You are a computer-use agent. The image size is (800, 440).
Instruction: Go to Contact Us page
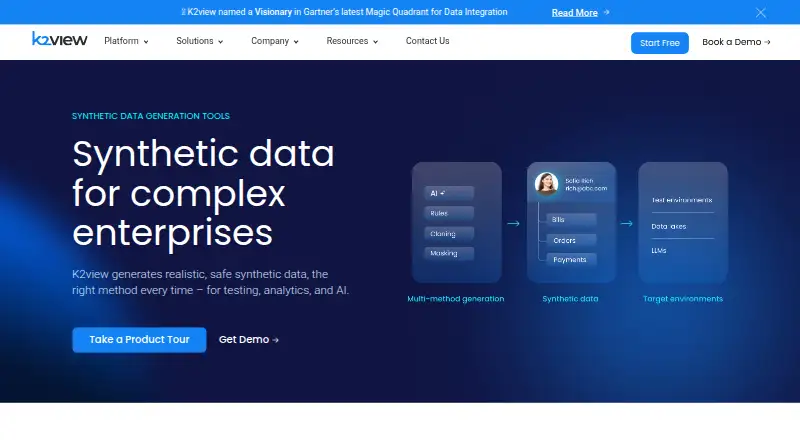[428, 41]
